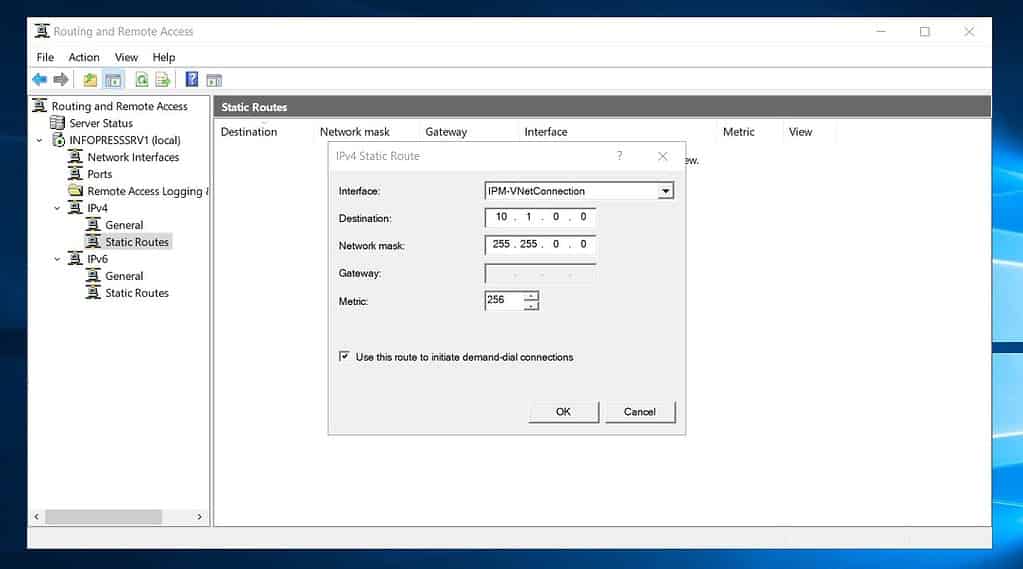1023x569 pixels.
Task: Click the Interface column header
Action: coord(617,132)
